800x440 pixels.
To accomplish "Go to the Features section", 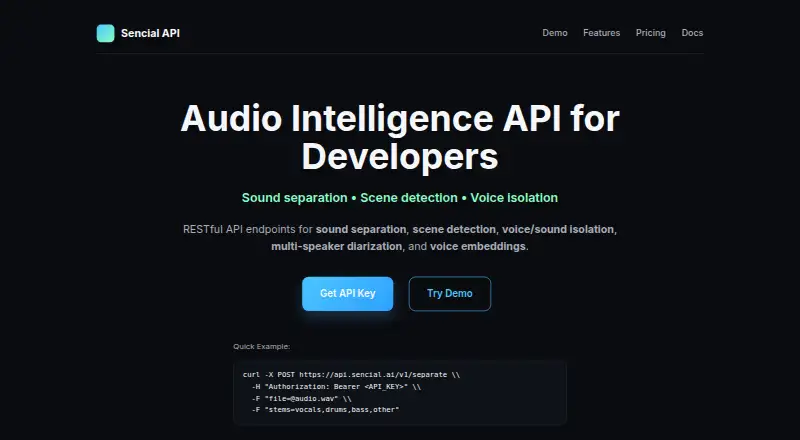I will coord(602,33).
